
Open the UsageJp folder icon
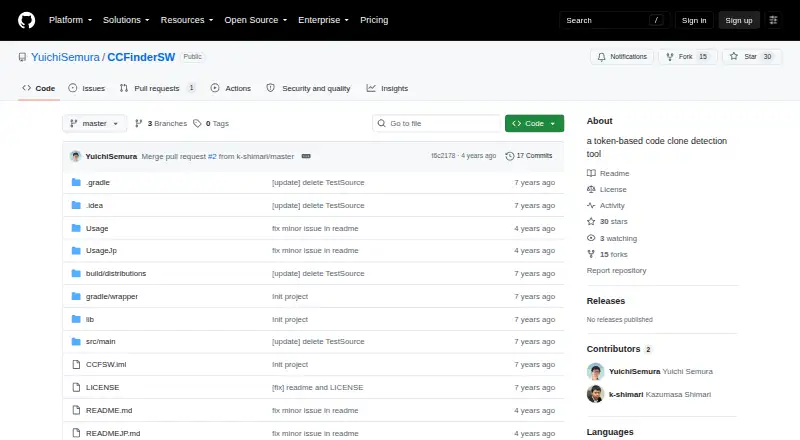click(x=76, y=251)
